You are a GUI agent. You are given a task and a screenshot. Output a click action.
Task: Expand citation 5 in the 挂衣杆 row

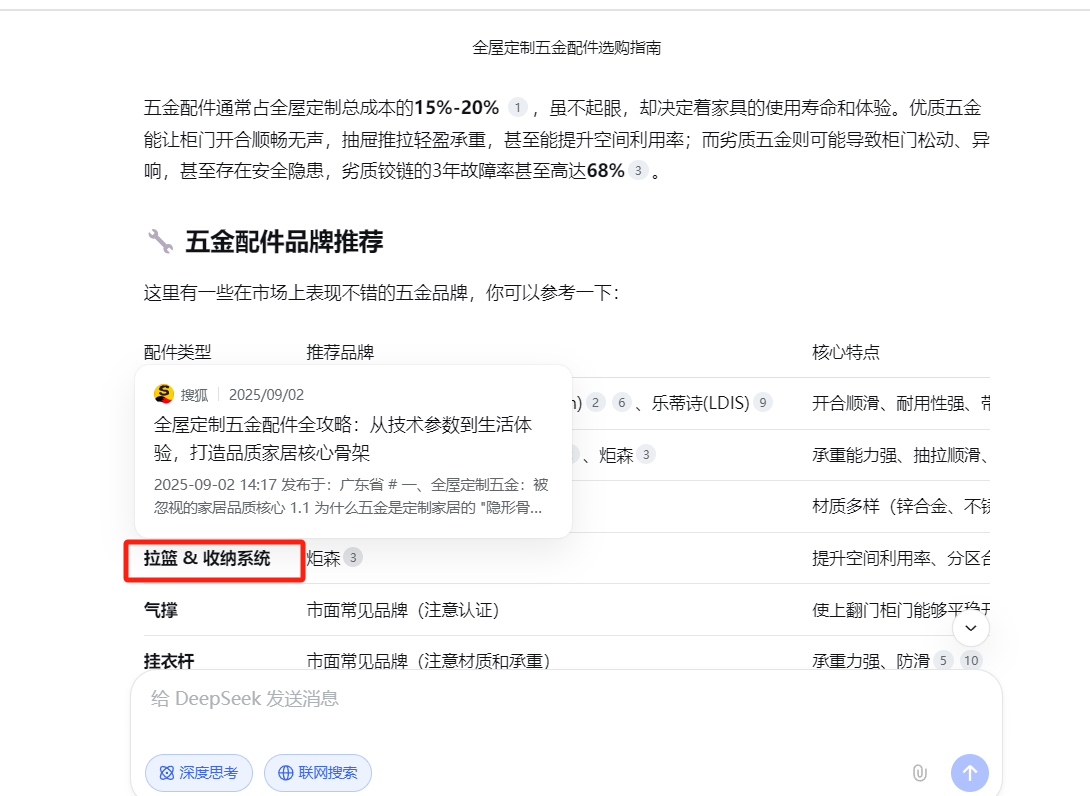942,660
